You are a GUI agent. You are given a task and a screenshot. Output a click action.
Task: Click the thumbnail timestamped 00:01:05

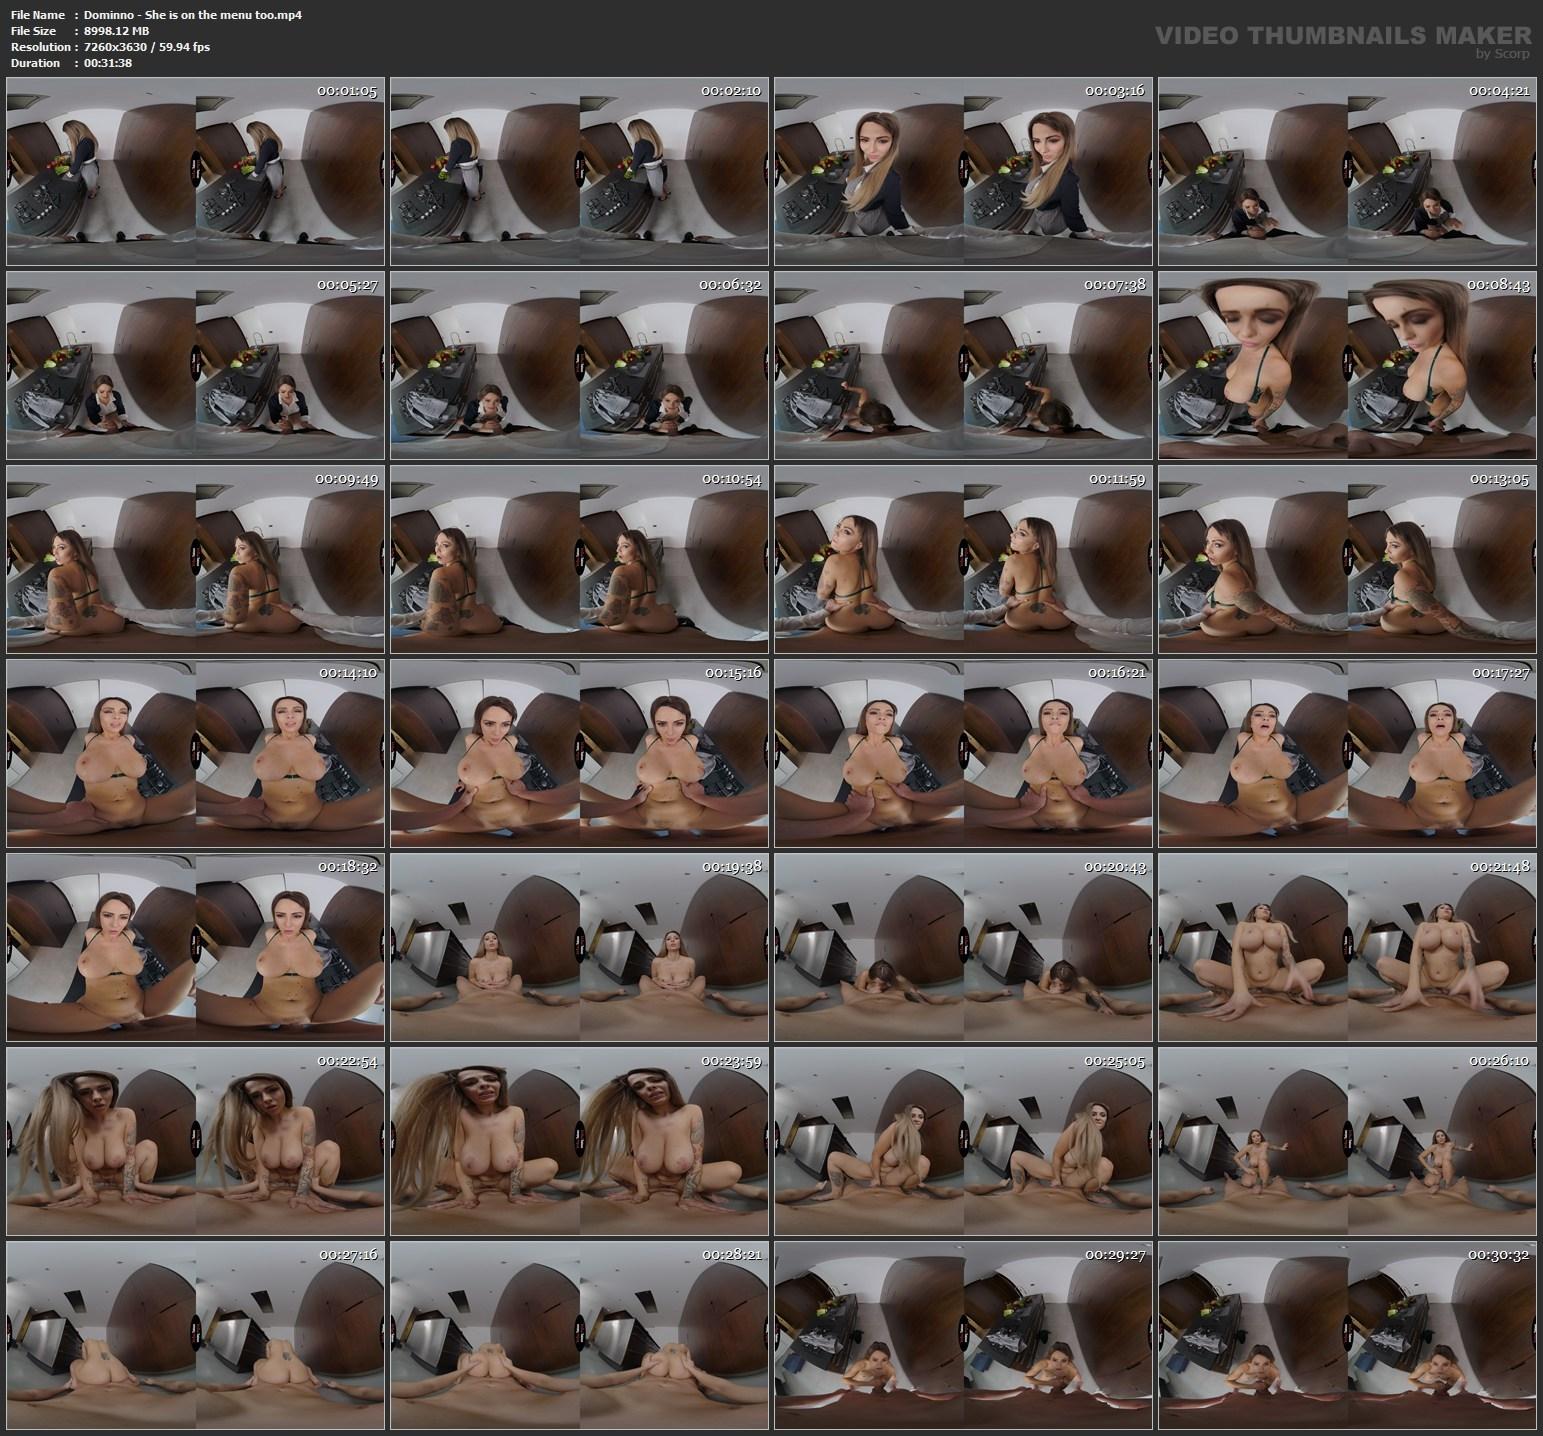tap(195, 171)
